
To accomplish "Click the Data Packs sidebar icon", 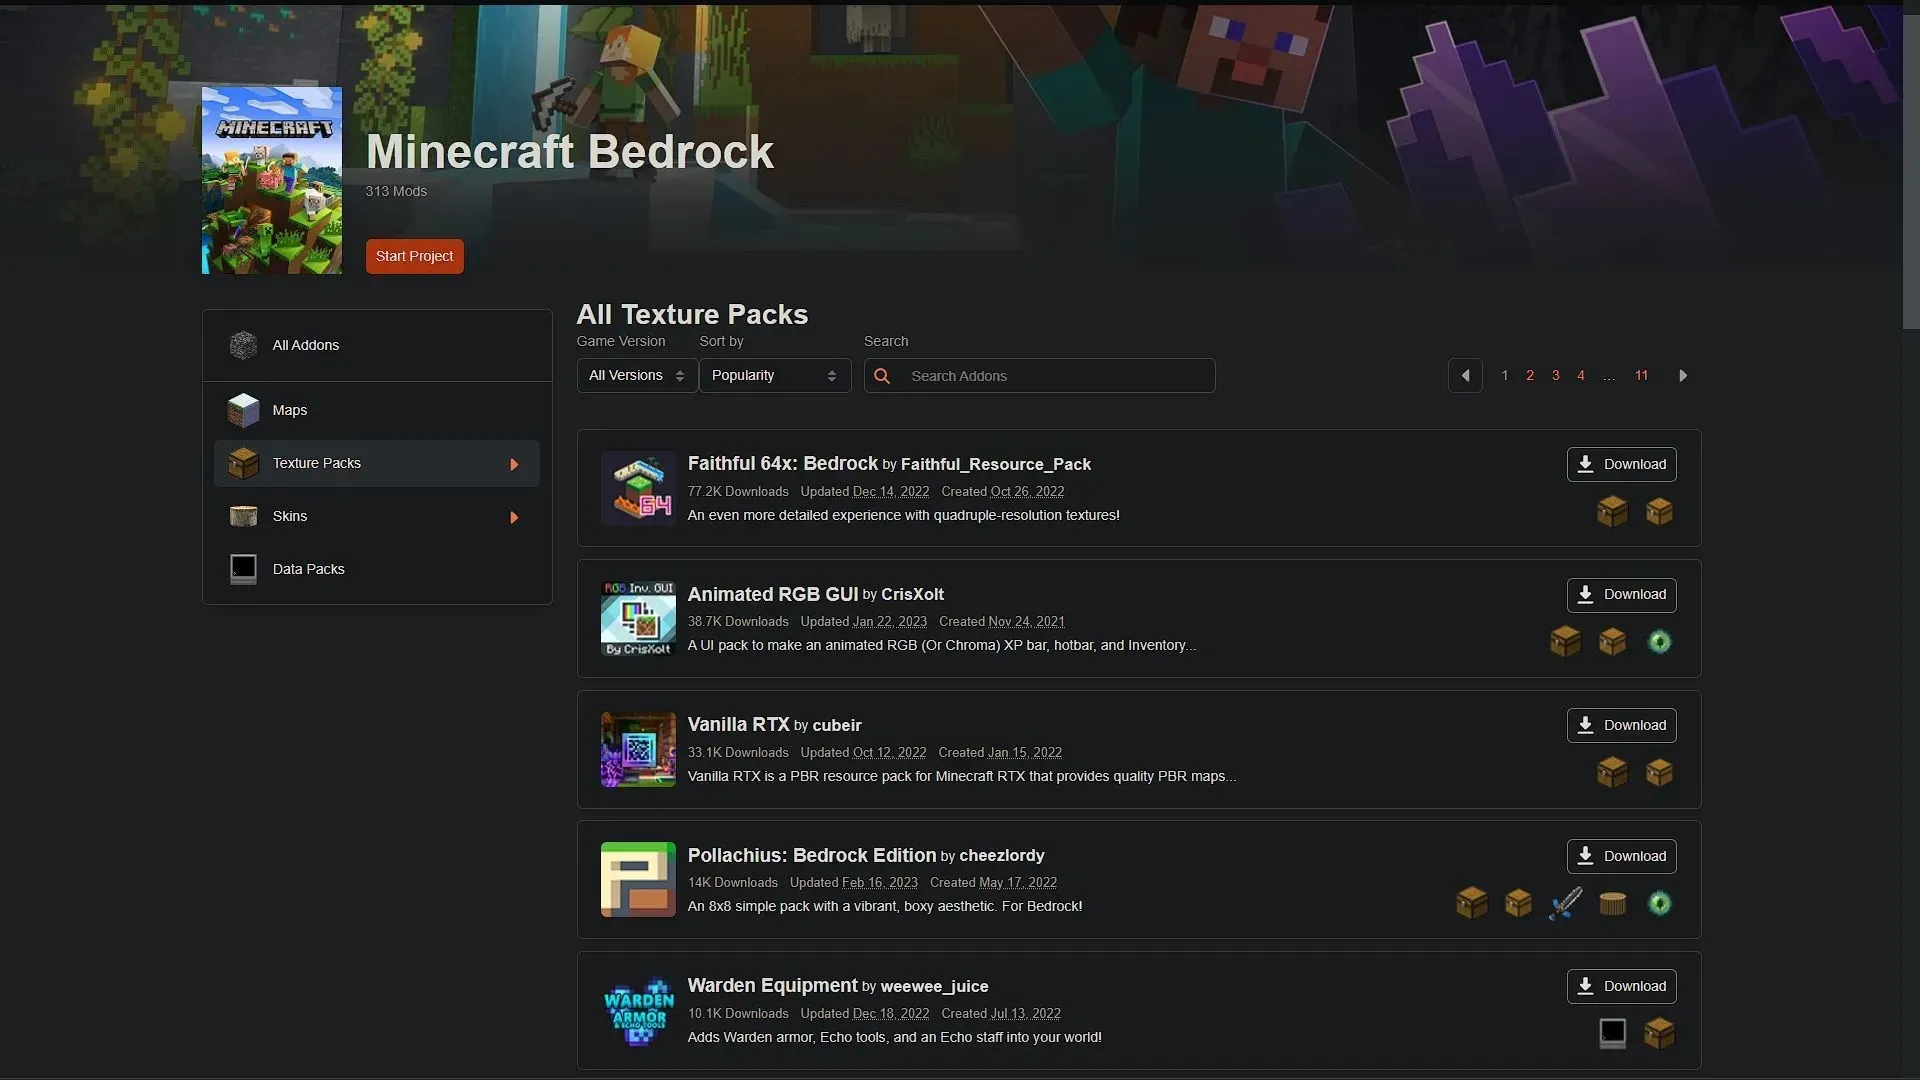I will [x=241, y=568].
